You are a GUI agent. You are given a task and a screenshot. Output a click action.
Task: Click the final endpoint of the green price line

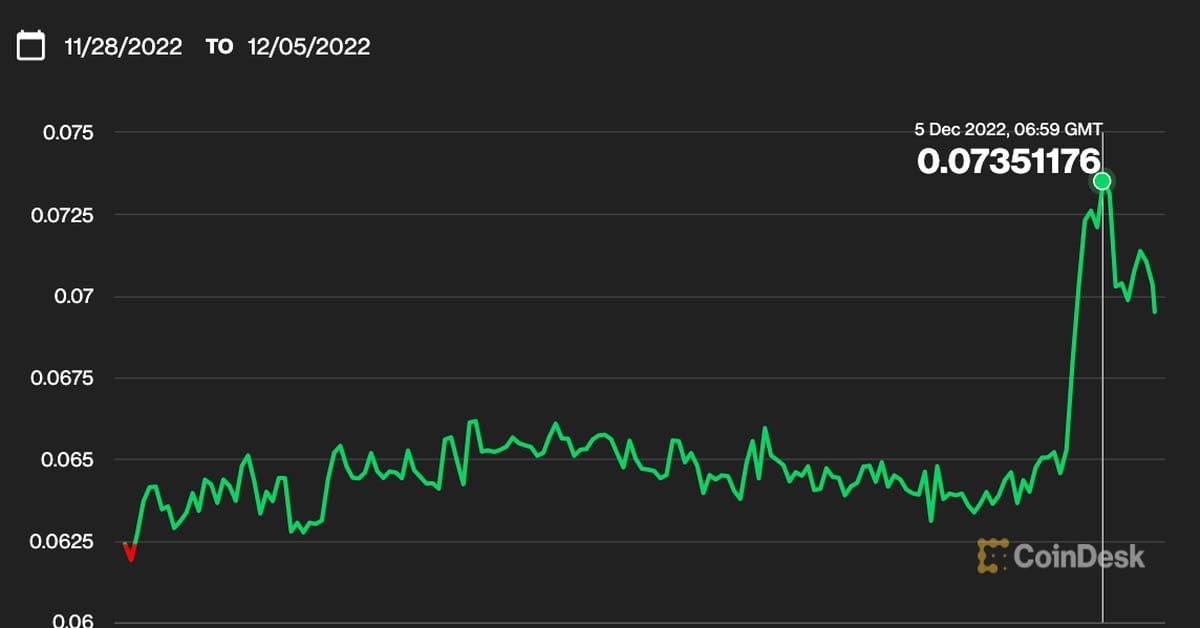coord(1155,312)
